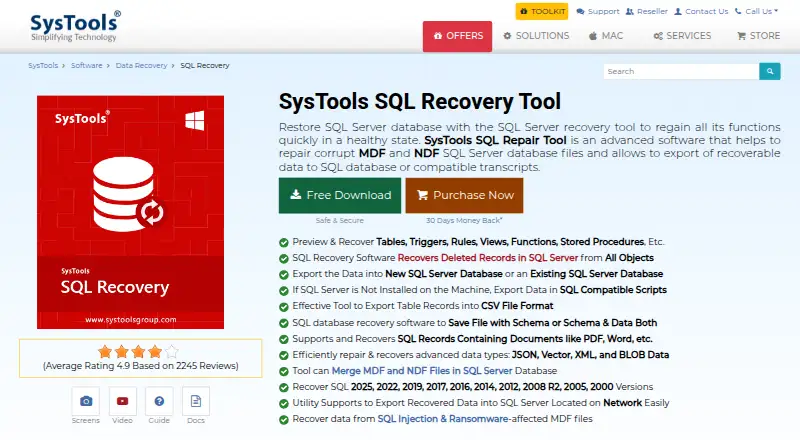Open the Services menu
800x440 pixels.
682,36
